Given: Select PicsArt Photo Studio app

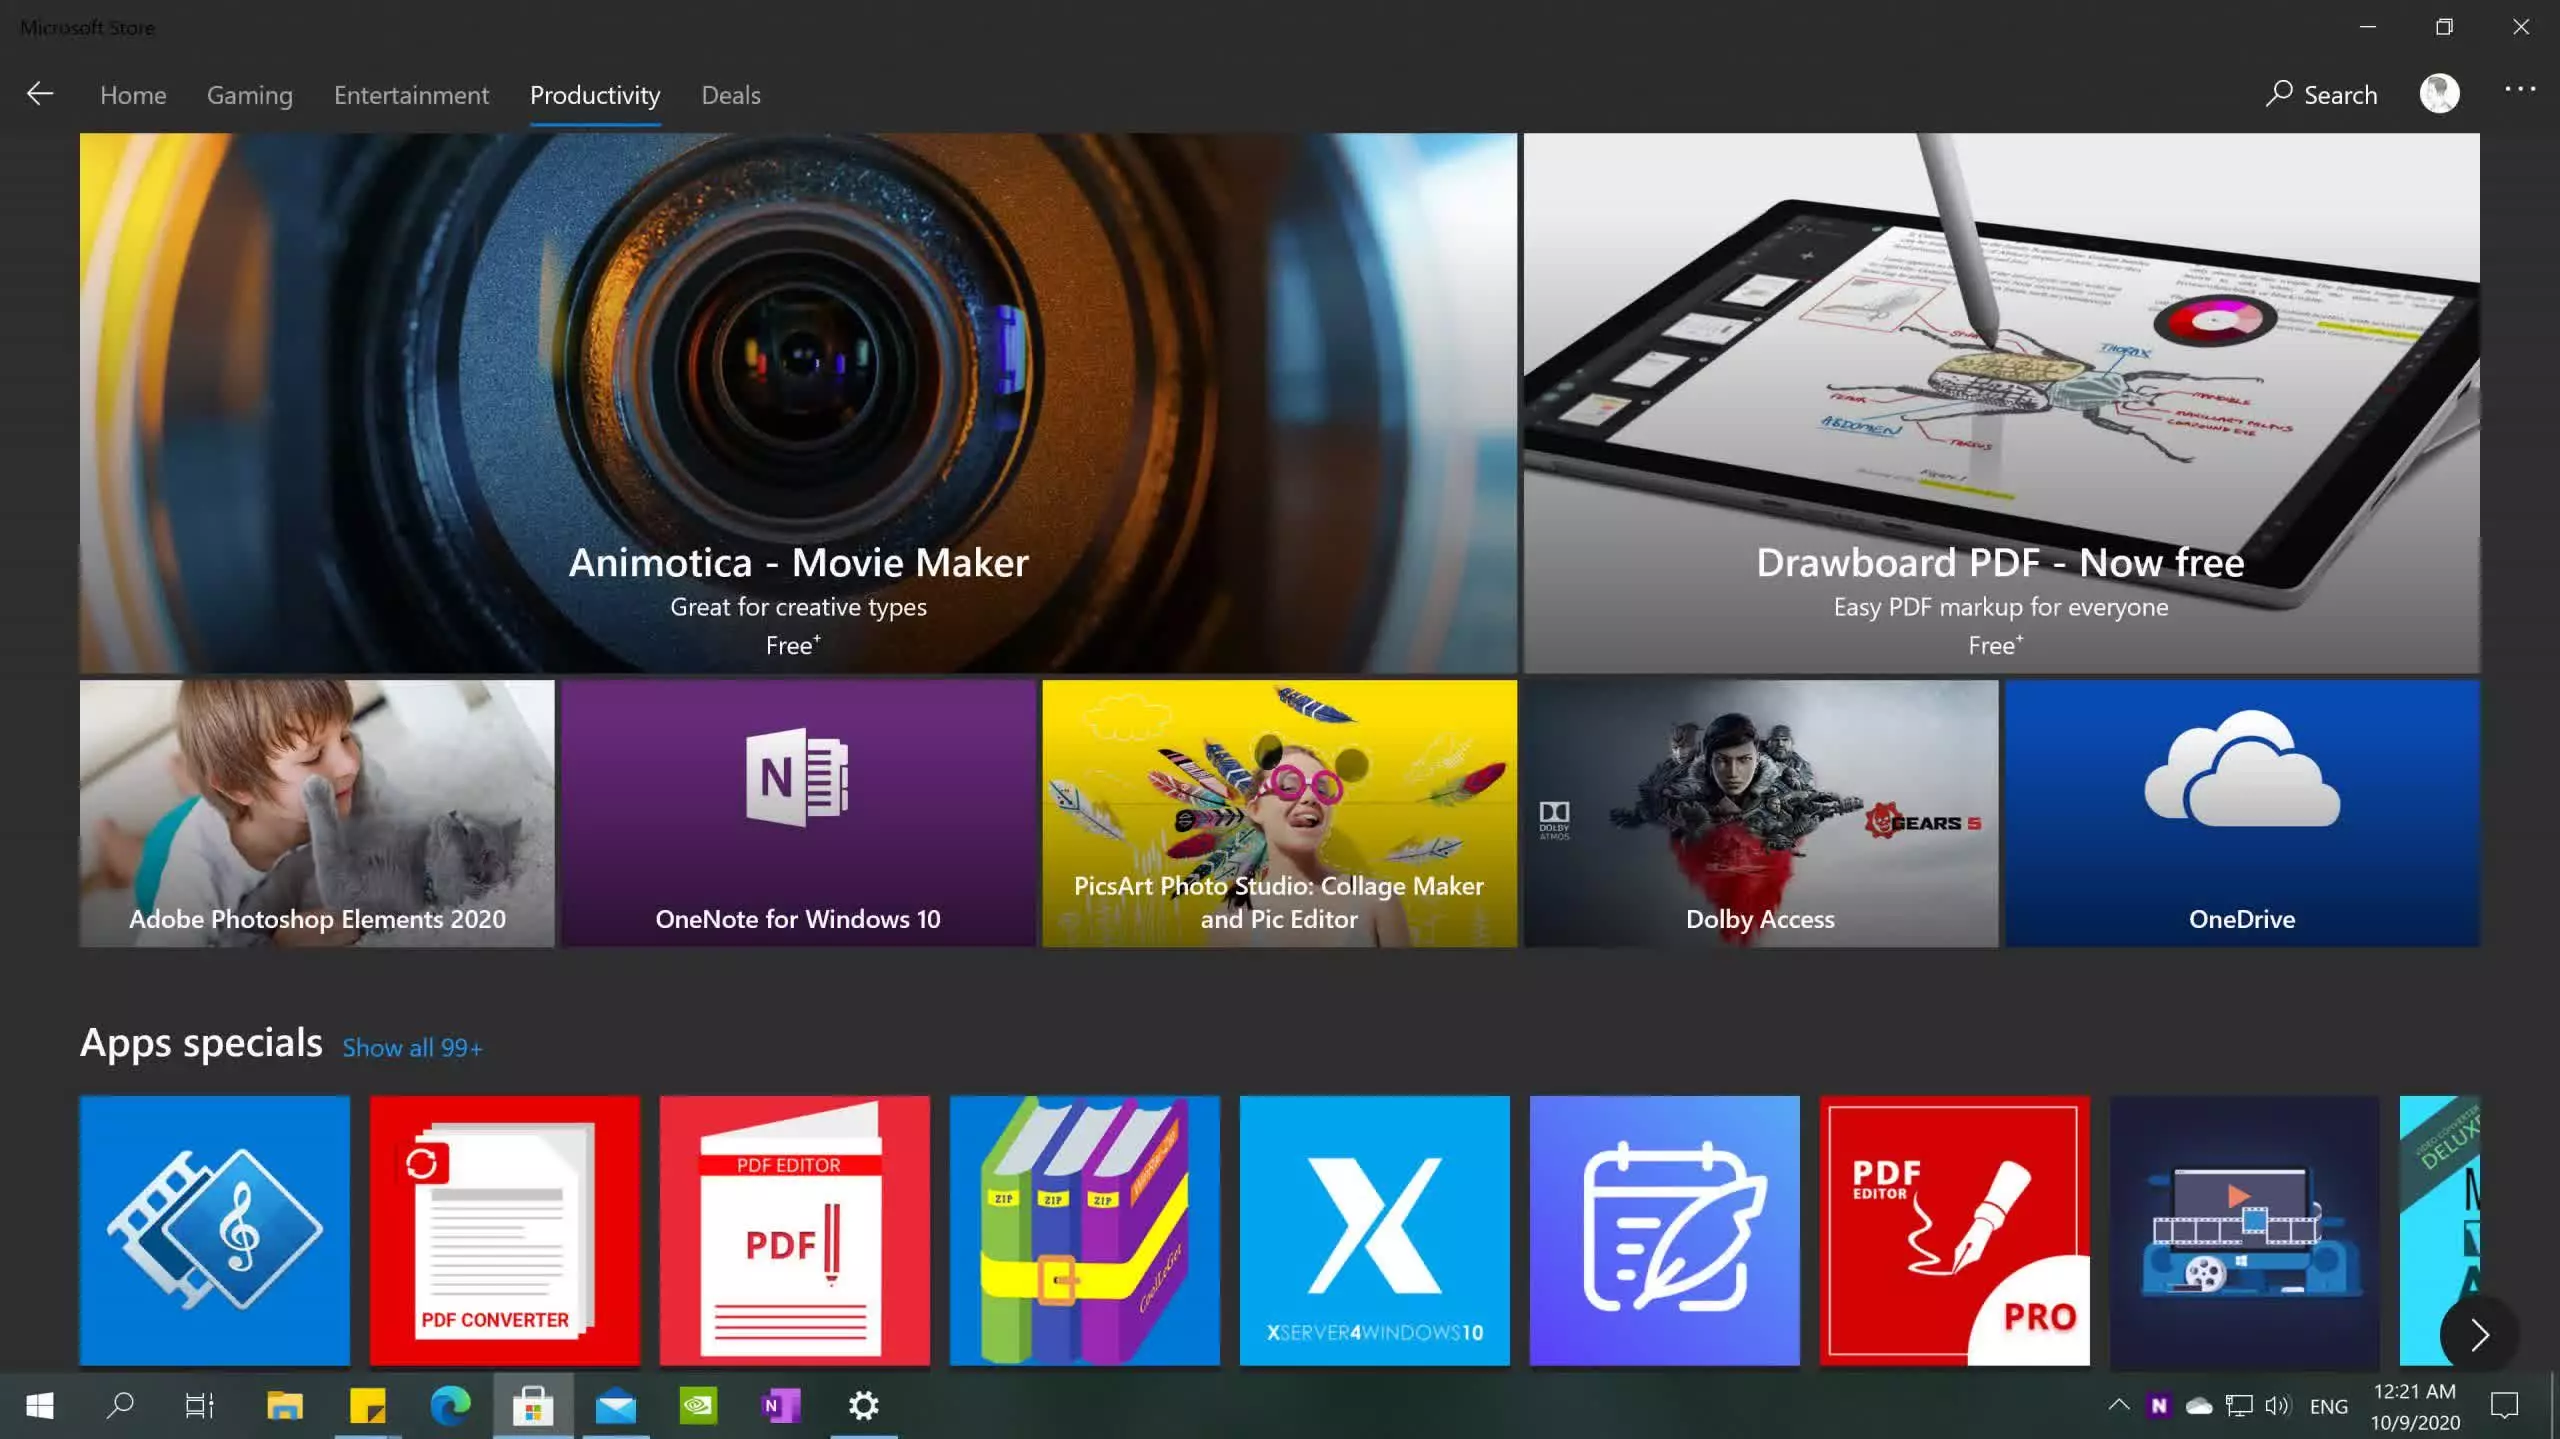Looking at the screenshot, I should click(1278, 813).
